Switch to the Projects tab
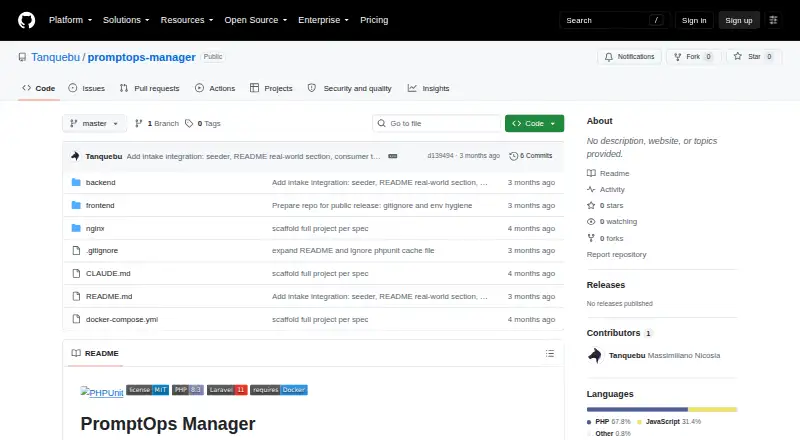Image resolution: width=800 pixels, height=440 pixels. tap(271, 88)
